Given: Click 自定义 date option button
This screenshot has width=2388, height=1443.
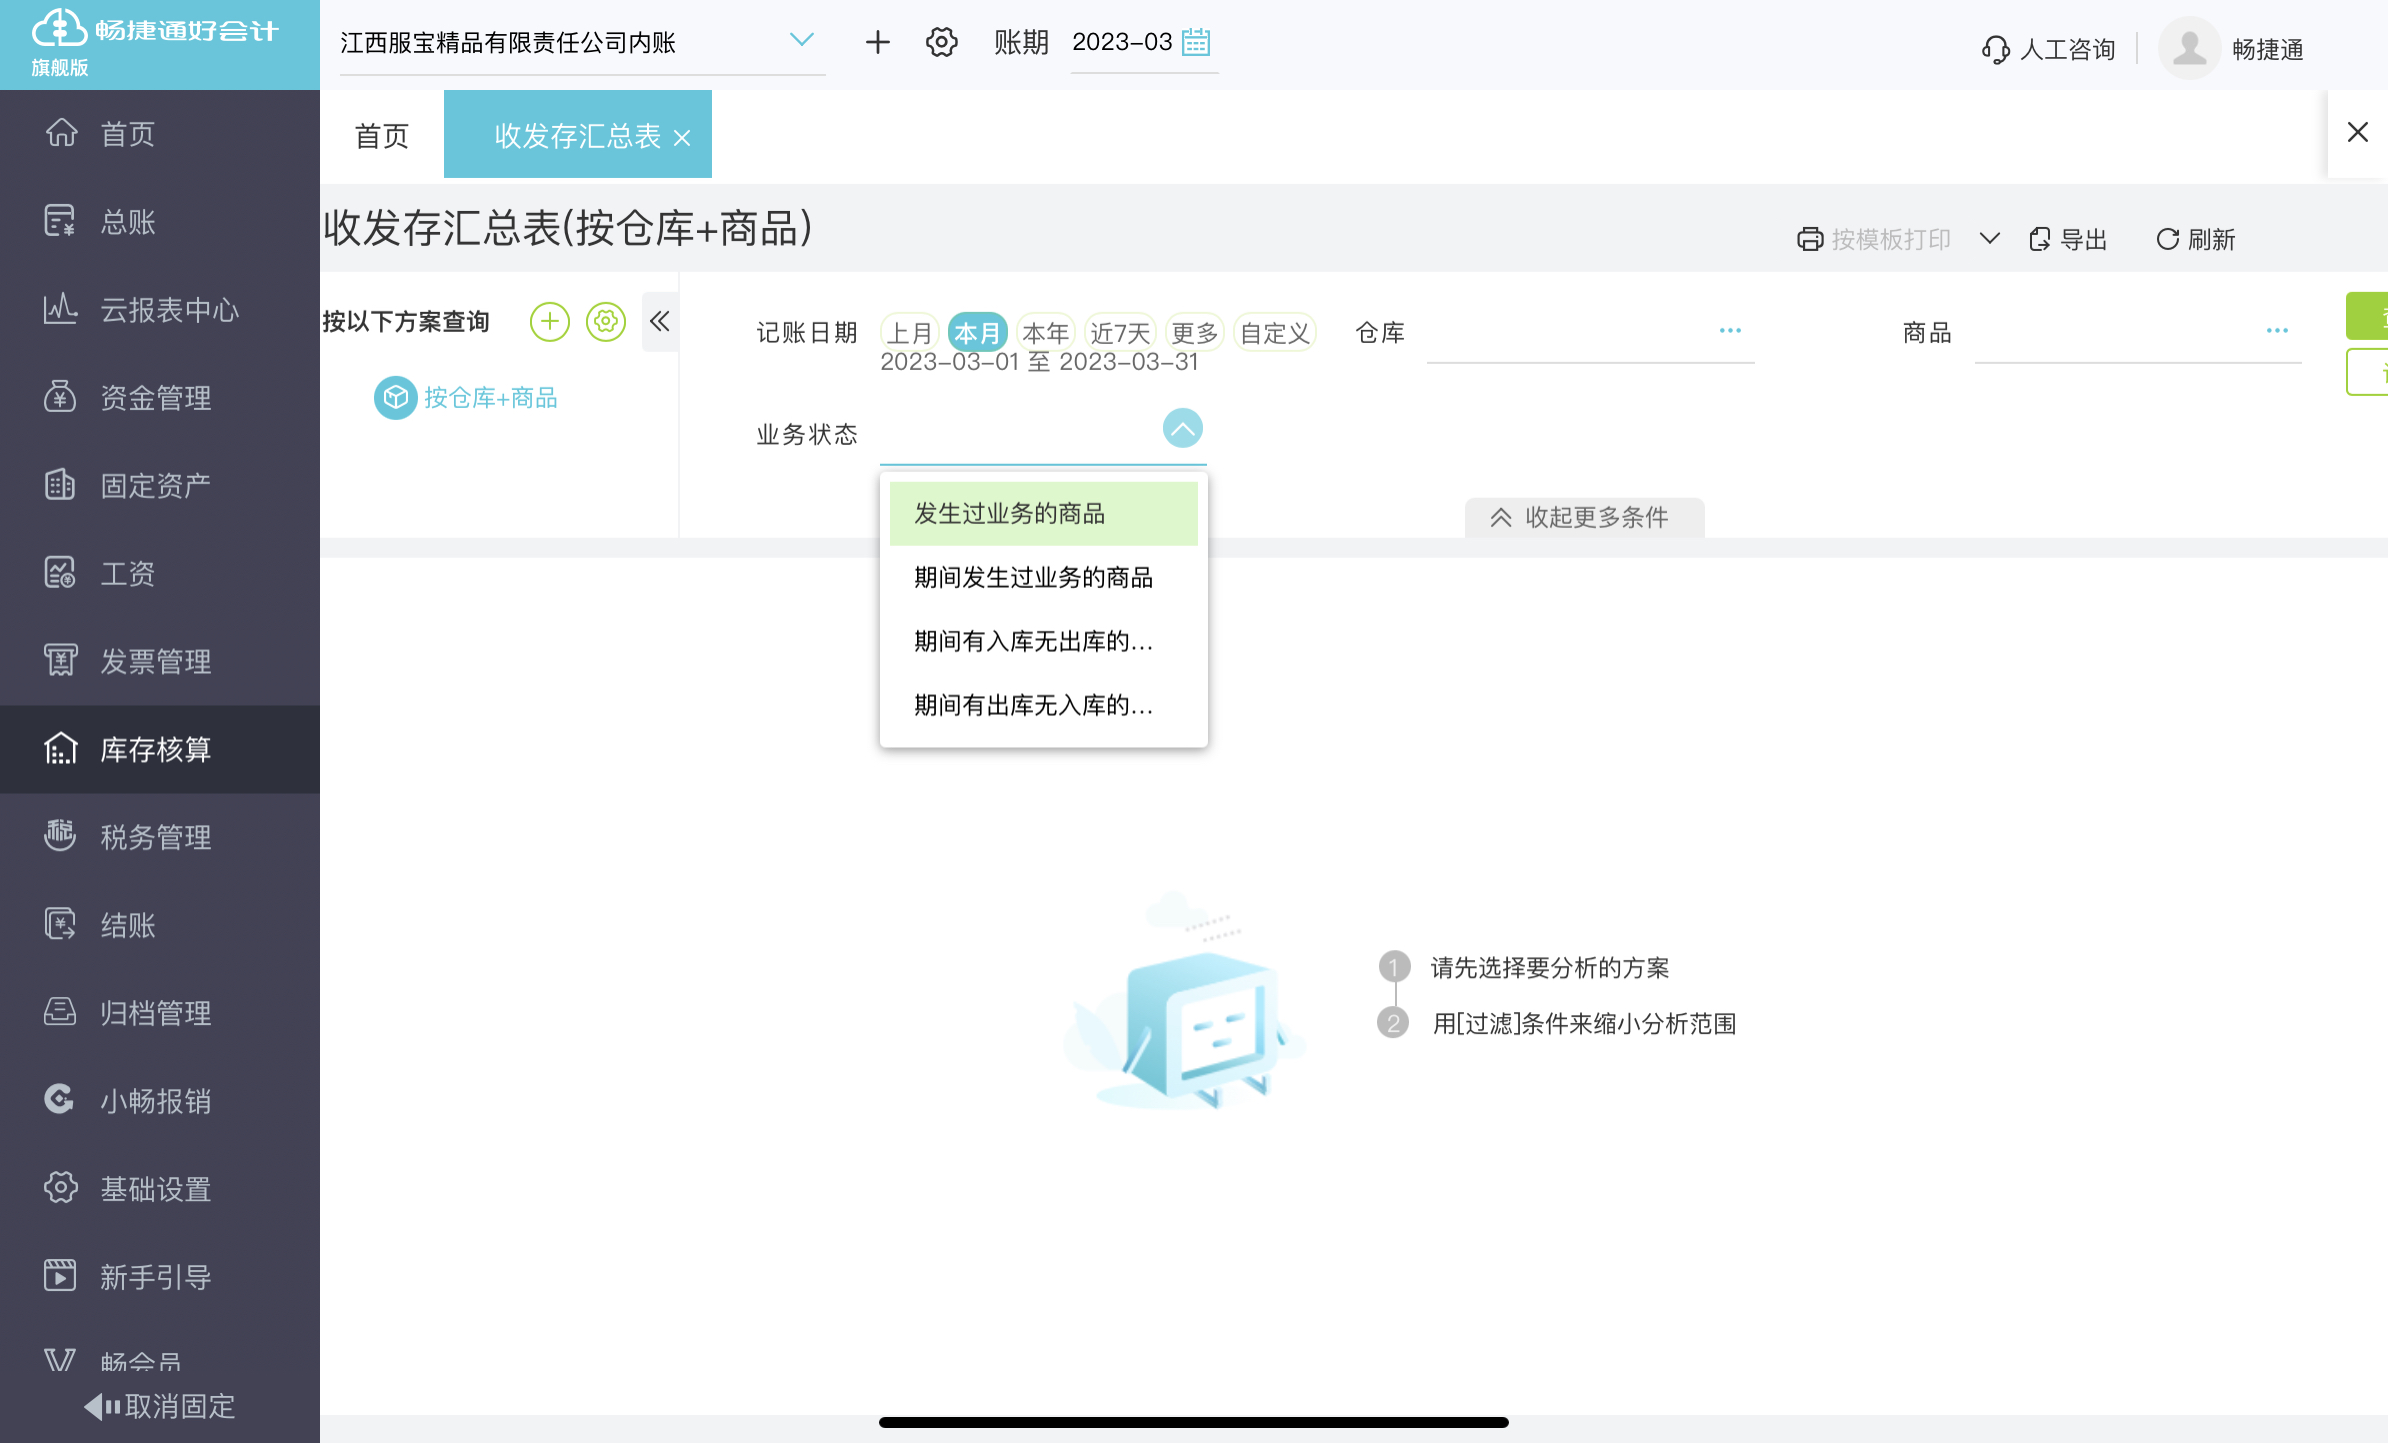Looking at the screenshot, I should pos(1276,333).
